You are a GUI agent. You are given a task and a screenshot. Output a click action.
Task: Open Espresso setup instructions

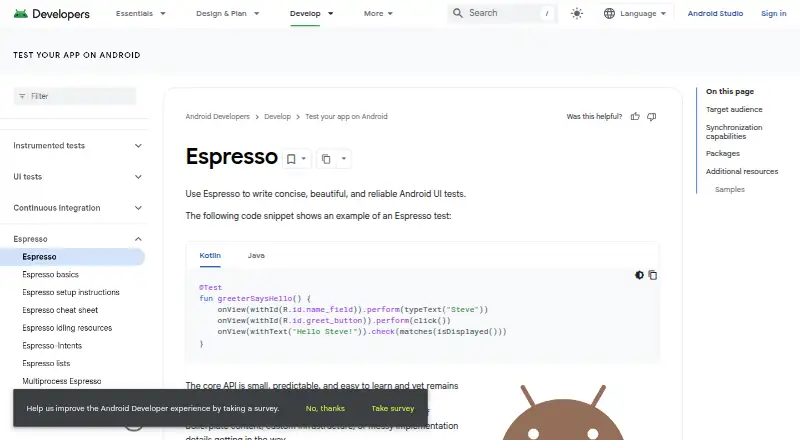pos(71,292)
